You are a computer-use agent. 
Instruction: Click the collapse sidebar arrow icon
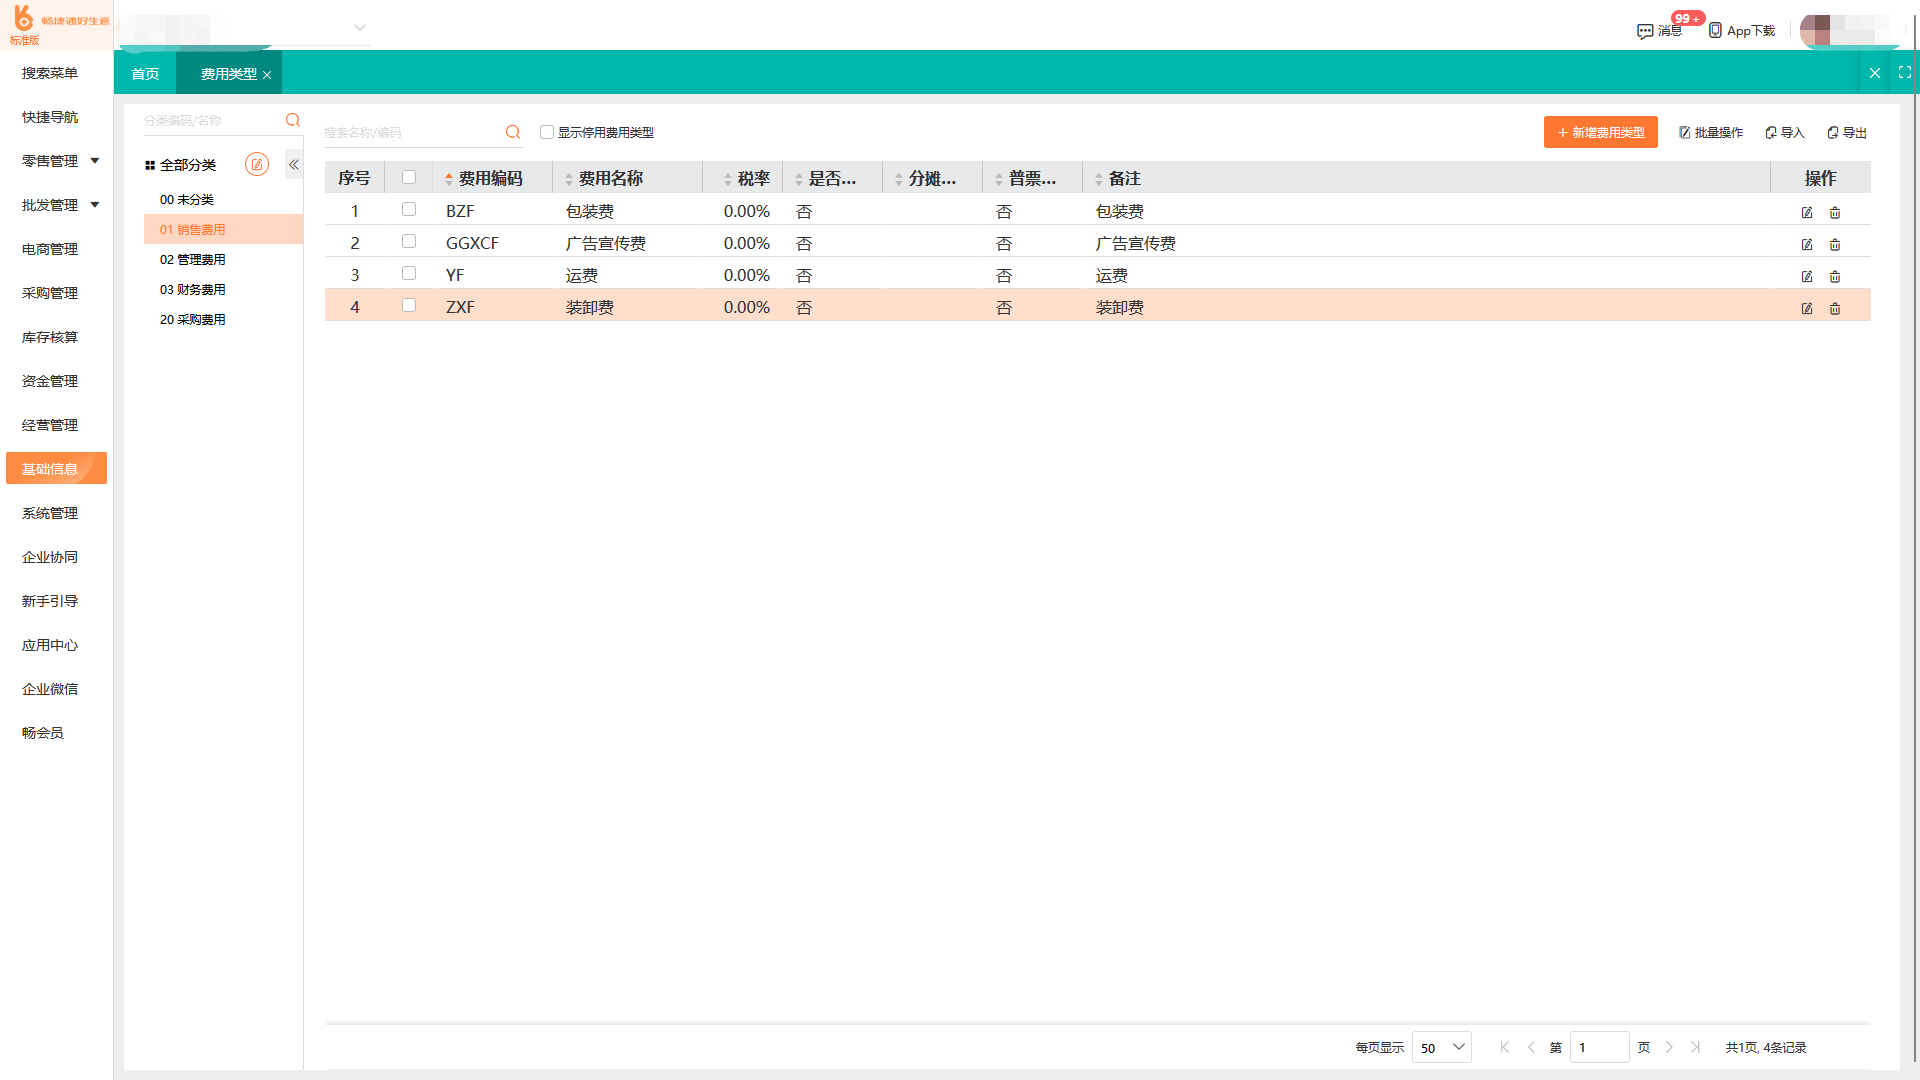[293, 164]
